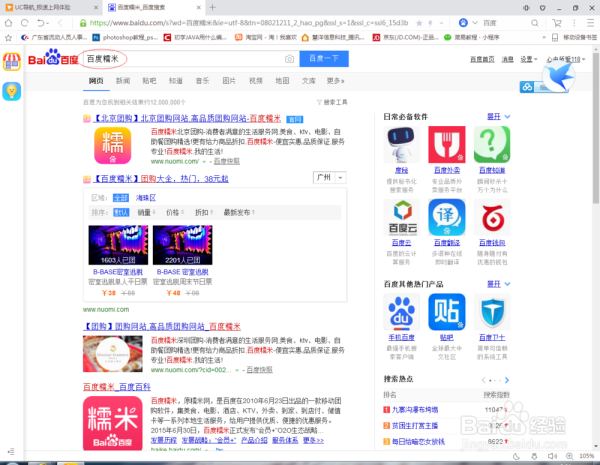Screen dimensions: 600x465
Task: Switch to the 知道 search tab
Action: click(176, 81)
